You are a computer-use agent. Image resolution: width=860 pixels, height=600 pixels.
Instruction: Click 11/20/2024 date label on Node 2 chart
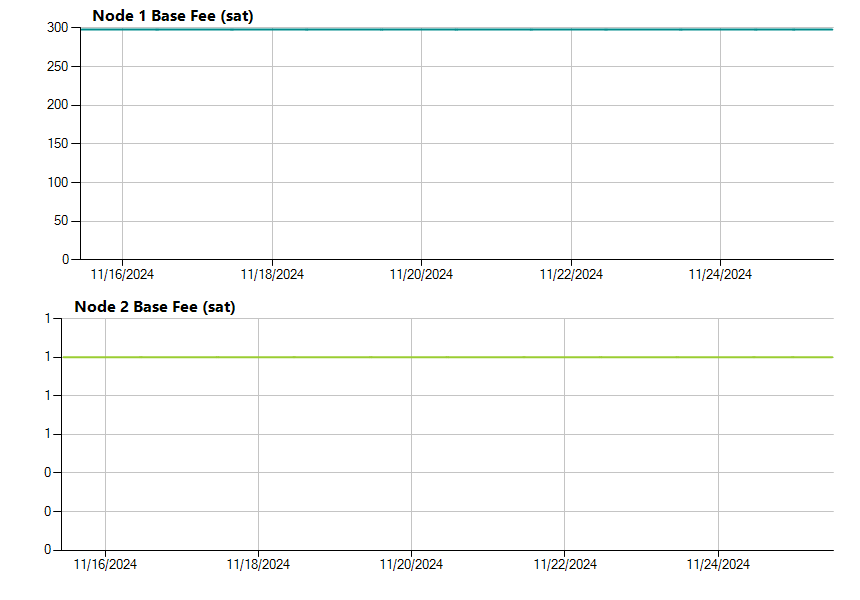click(x=411, y=564)
